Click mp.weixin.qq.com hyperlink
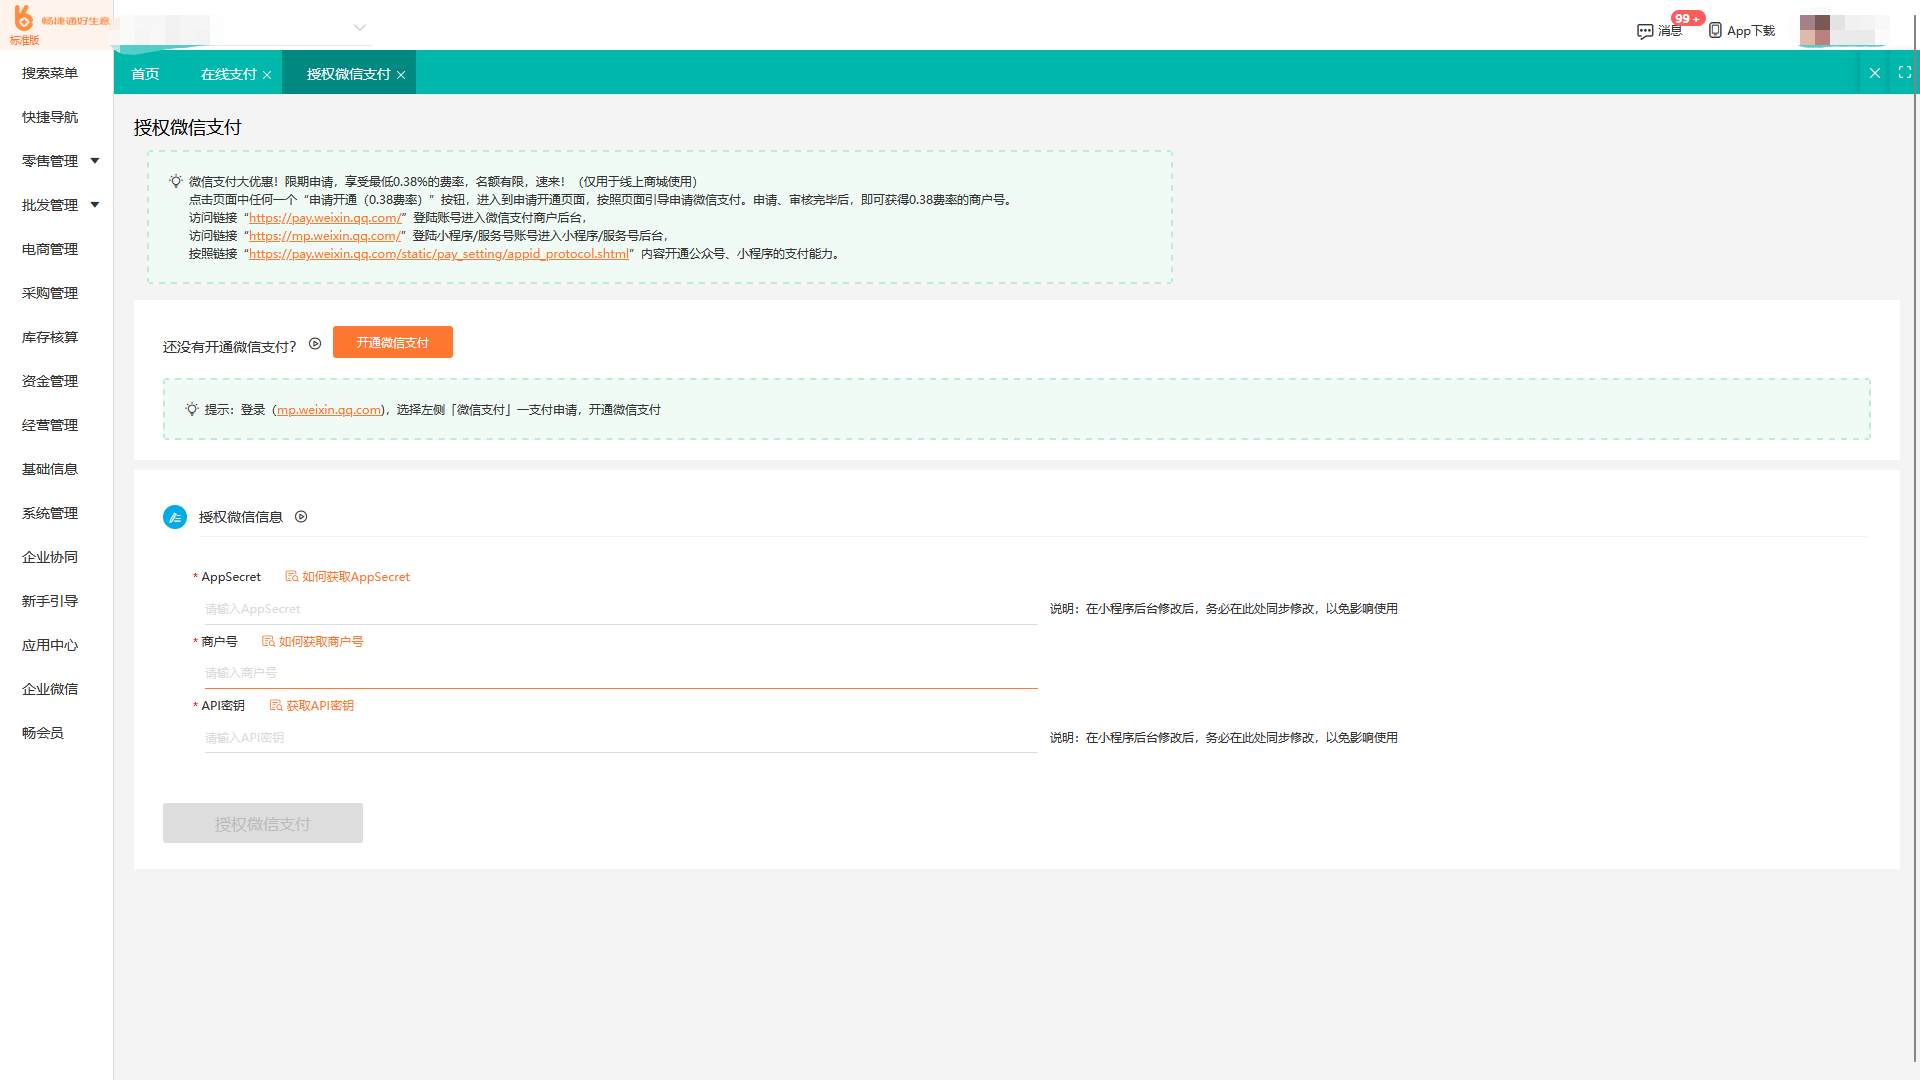This screenshot has width=1920, height=1080. [x=328, y=410]
